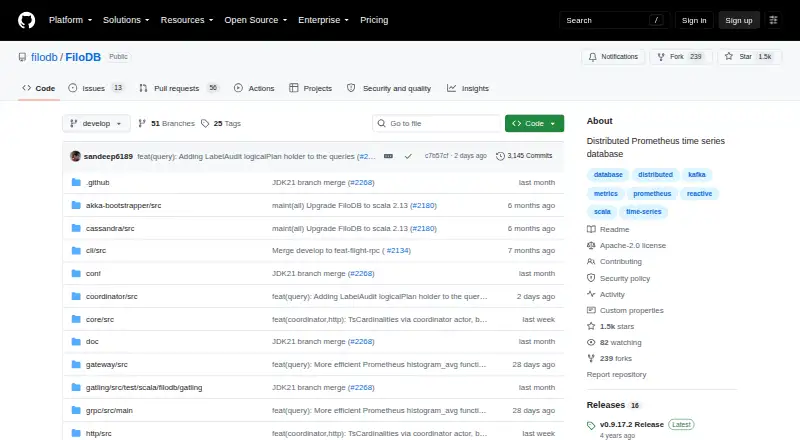Open commit hash c7b57cf
The height and width of the screenshot is (440, 800).
click(436, 156)
